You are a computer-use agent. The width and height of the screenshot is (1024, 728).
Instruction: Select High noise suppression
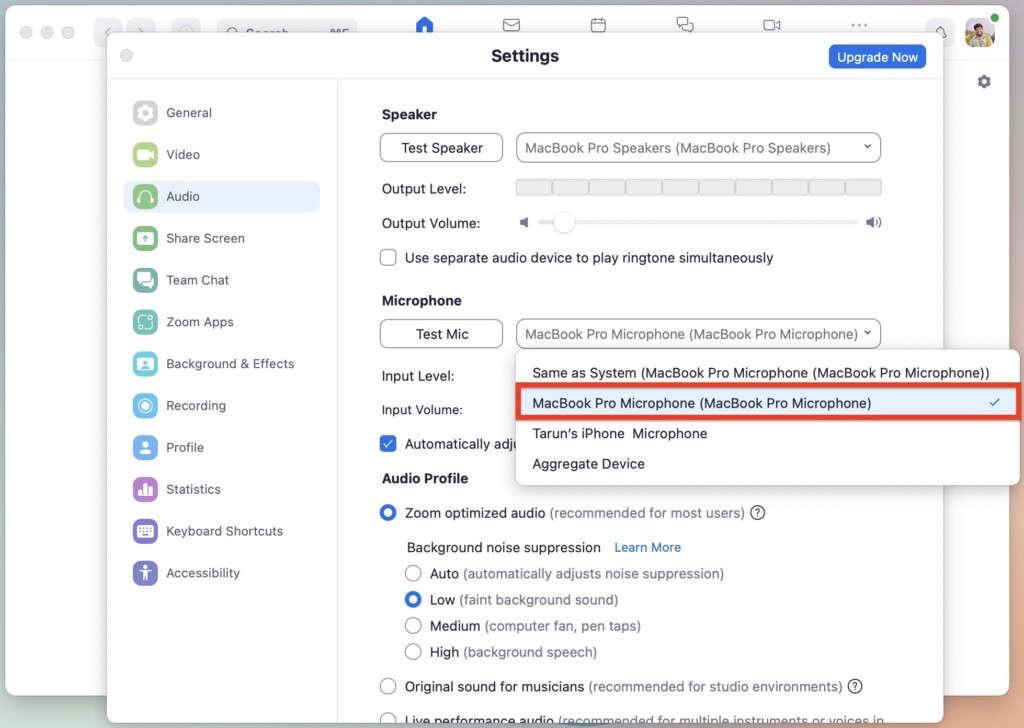pos(413,652)
